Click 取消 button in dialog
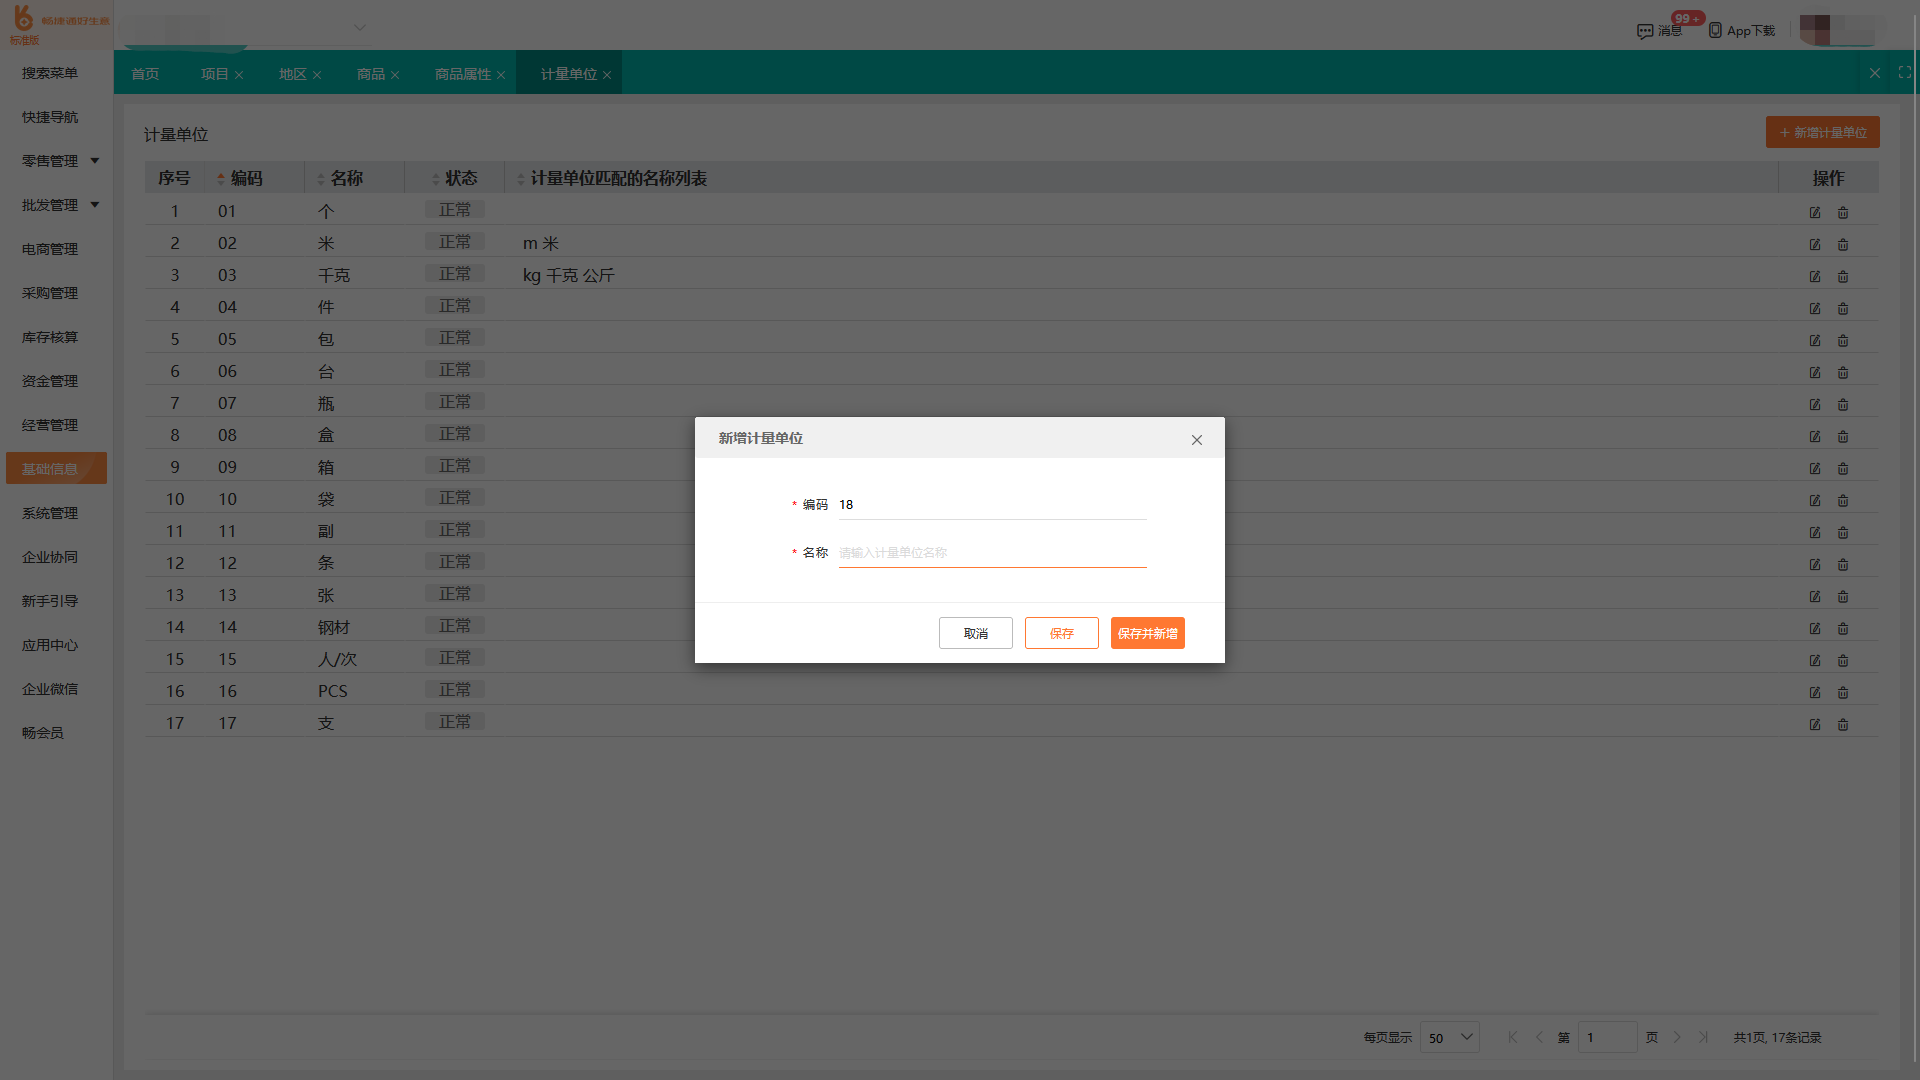This screenshot has width=1920, height=1080. (976, 633)
